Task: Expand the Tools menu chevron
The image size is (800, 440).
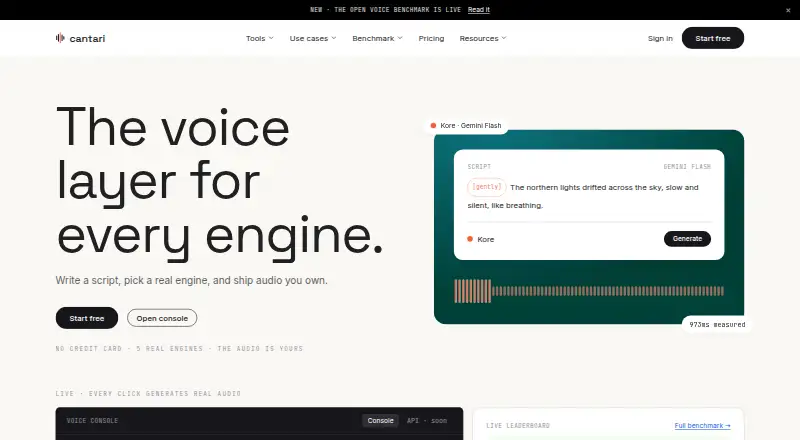Action: (x=271, y=38)
